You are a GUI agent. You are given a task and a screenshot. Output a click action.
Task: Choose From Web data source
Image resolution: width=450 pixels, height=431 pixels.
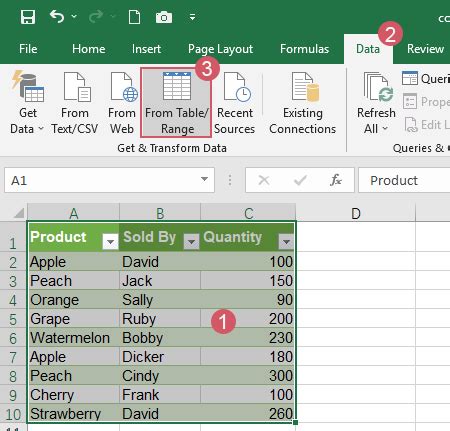pos(122,103)
